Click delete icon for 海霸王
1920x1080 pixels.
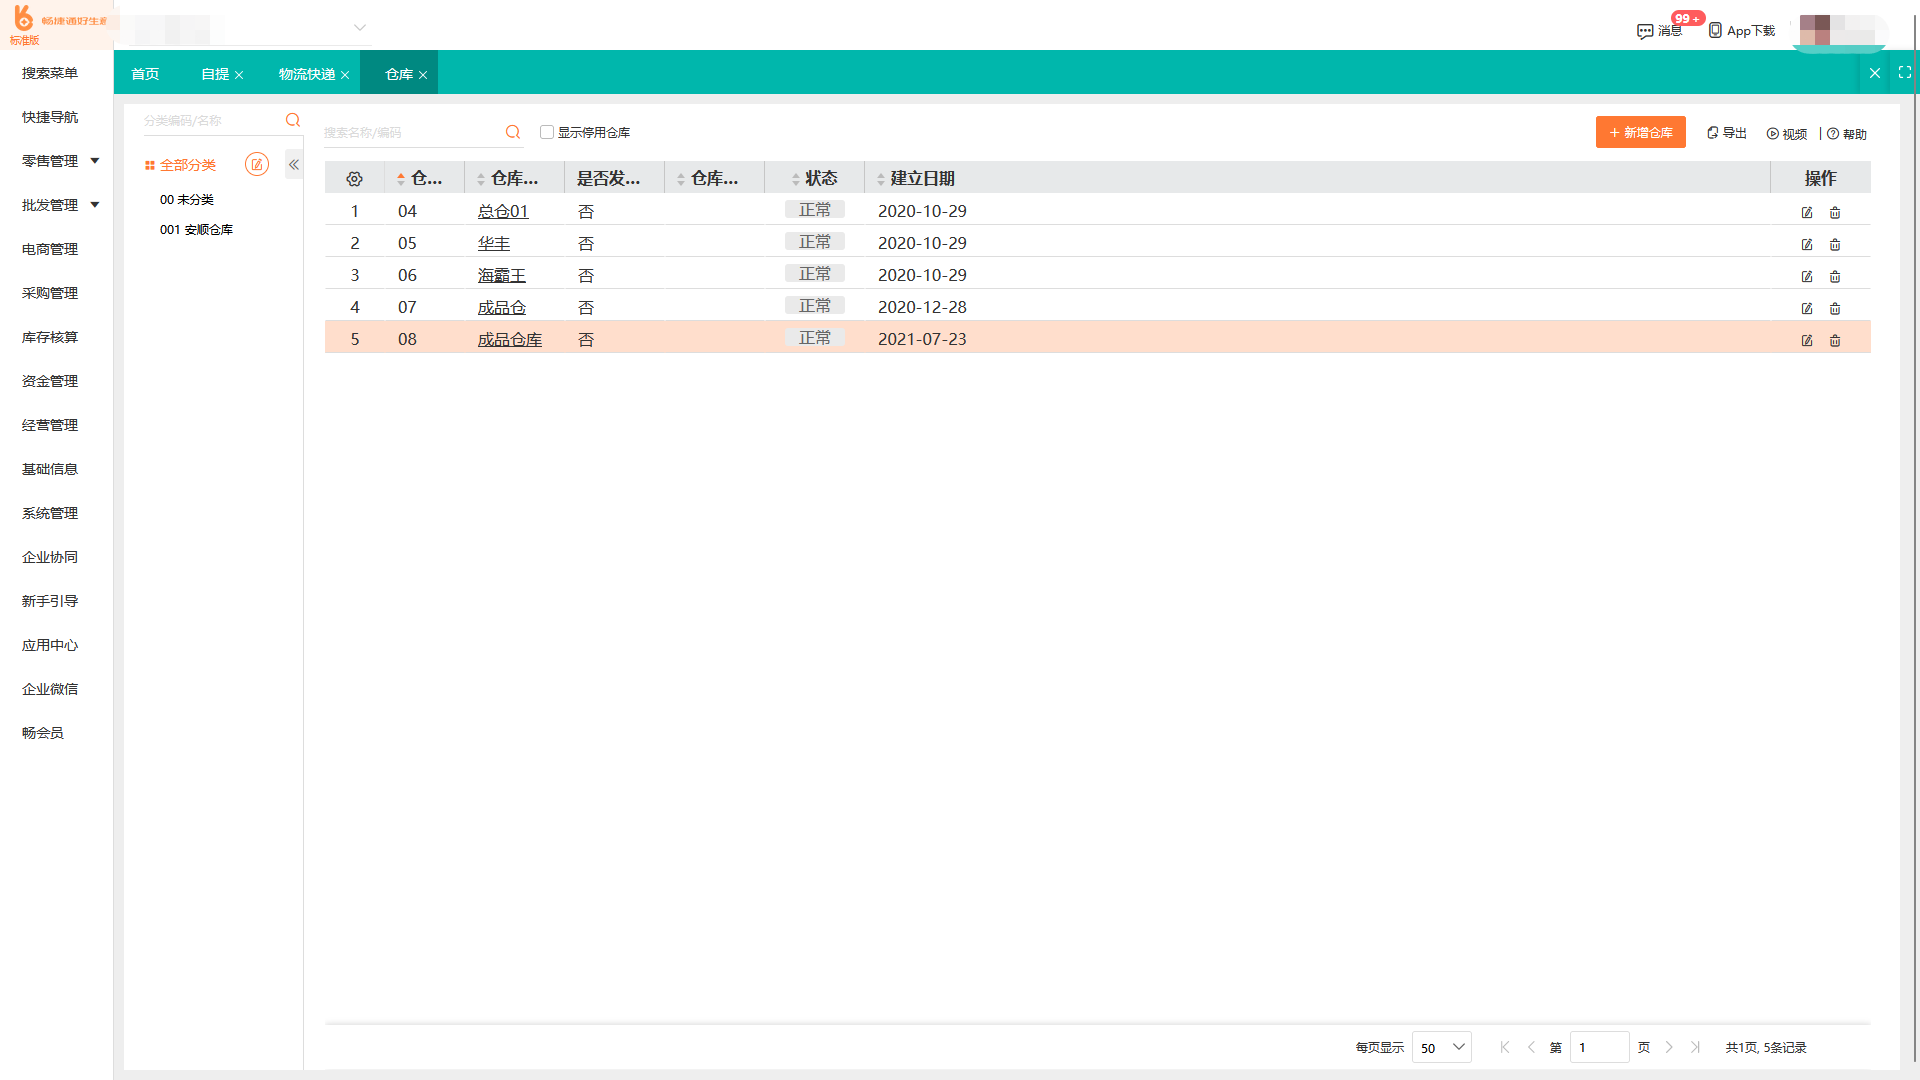(1834, 274)
